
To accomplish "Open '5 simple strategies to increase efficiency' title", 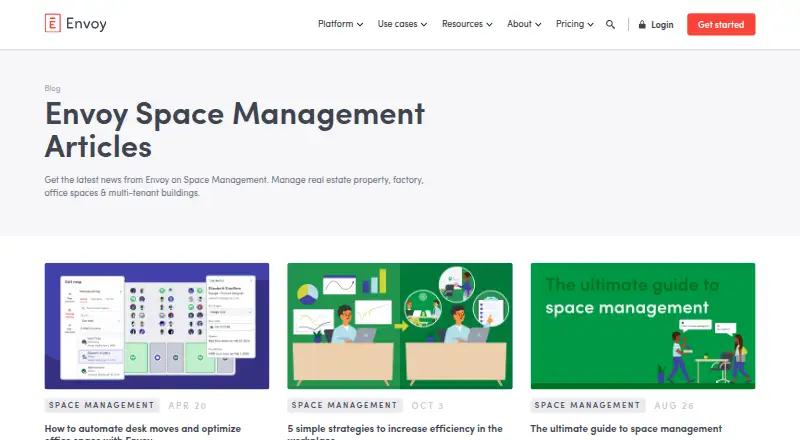I will 395,432.
